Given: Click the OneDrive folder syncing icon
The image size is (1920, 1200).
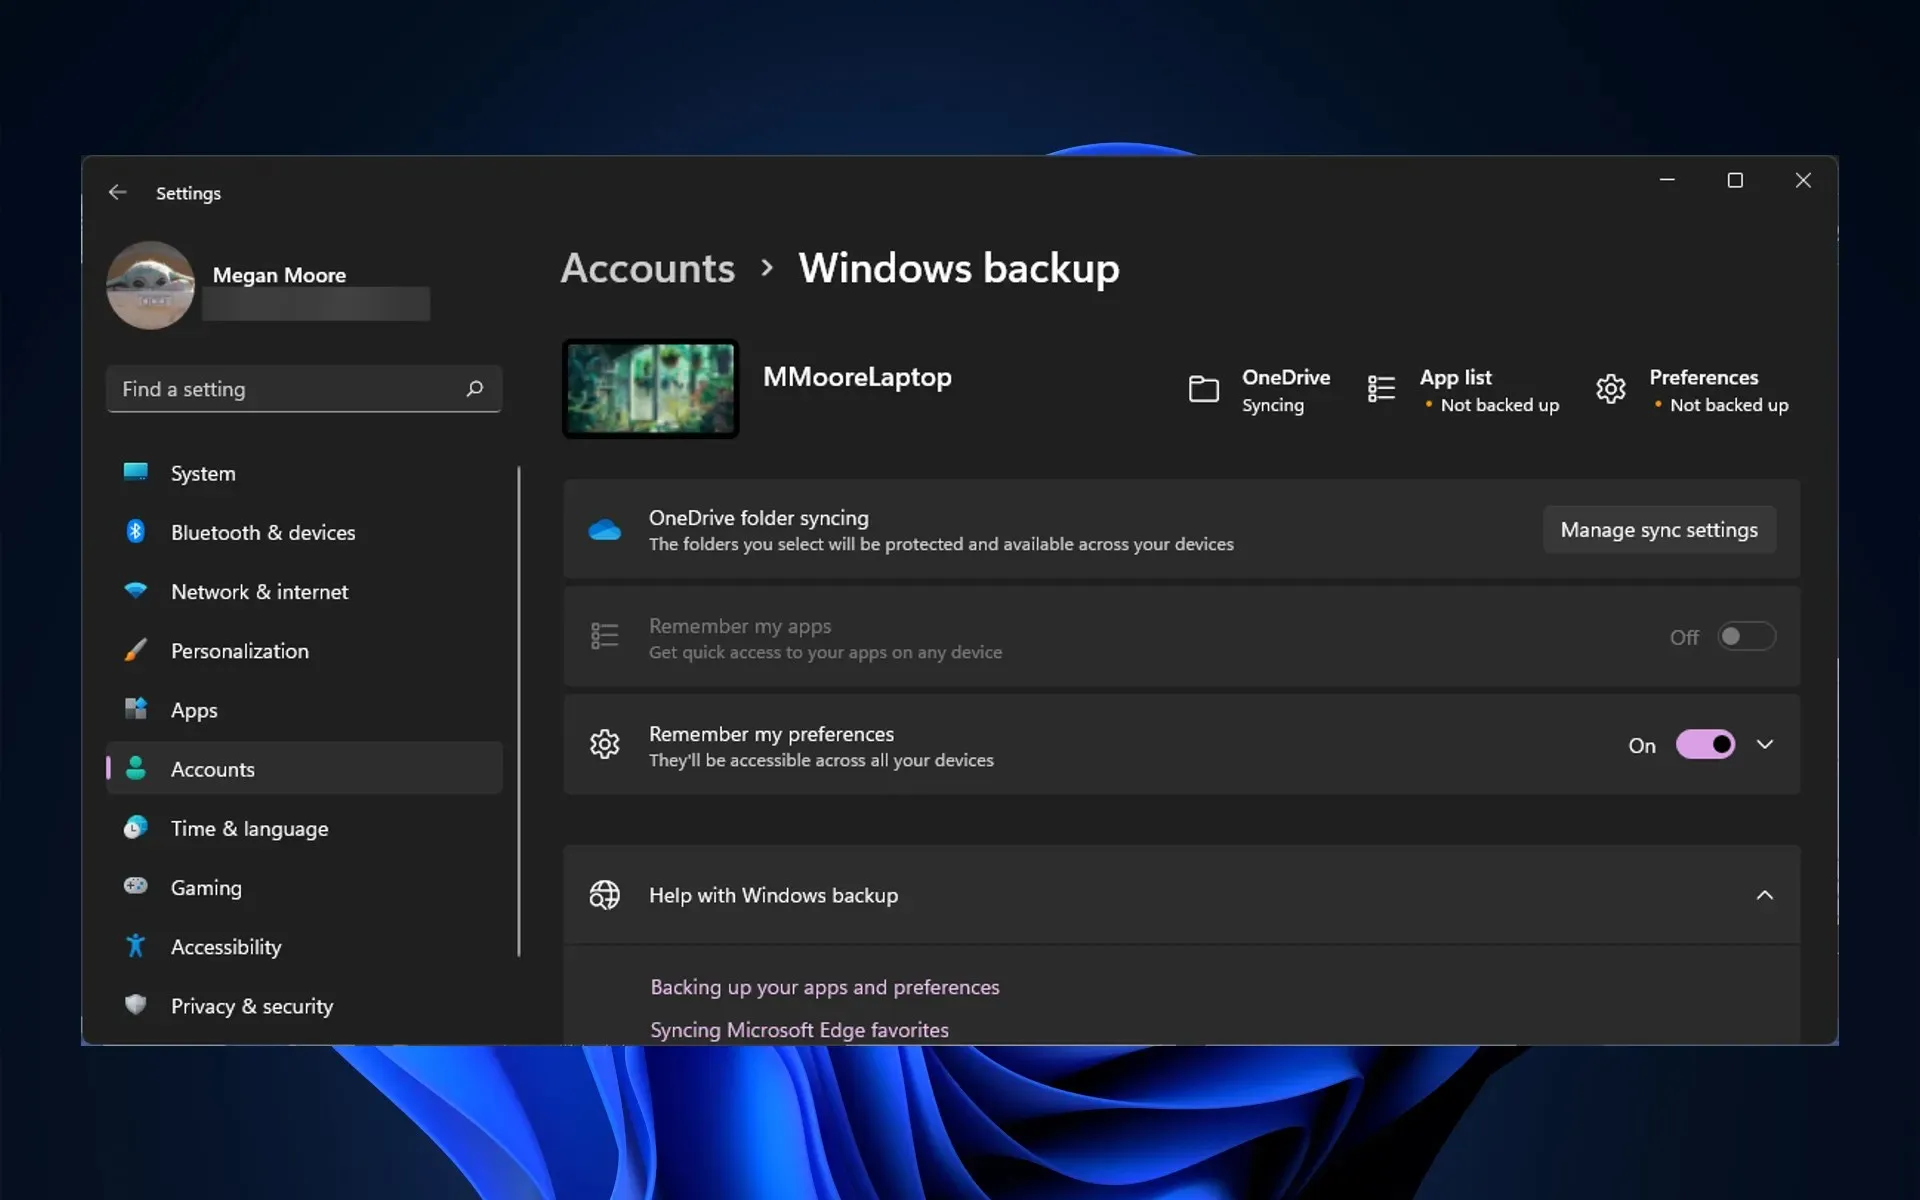Looking at the screenshot, I should 604,528.
